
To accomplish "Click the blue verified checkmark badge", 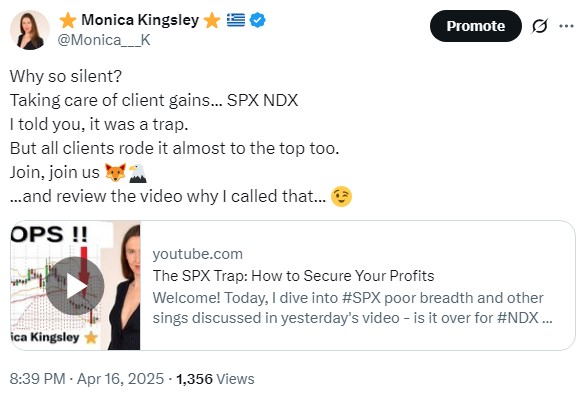I will click(257, 20).
